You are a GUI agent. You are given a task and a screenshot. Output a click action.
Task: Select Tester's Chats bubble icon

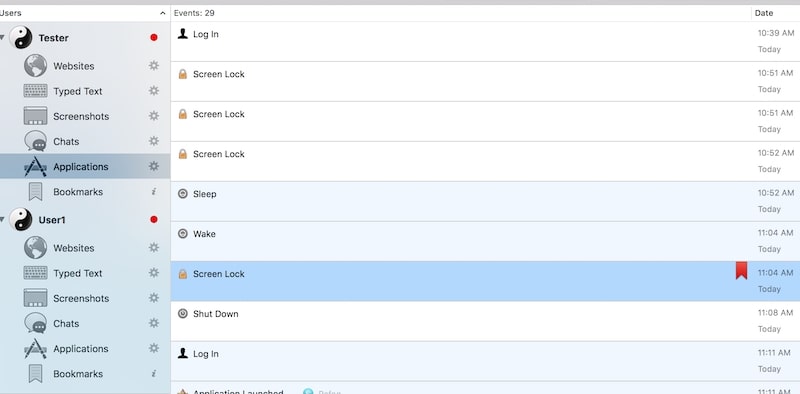click(35, 141)
